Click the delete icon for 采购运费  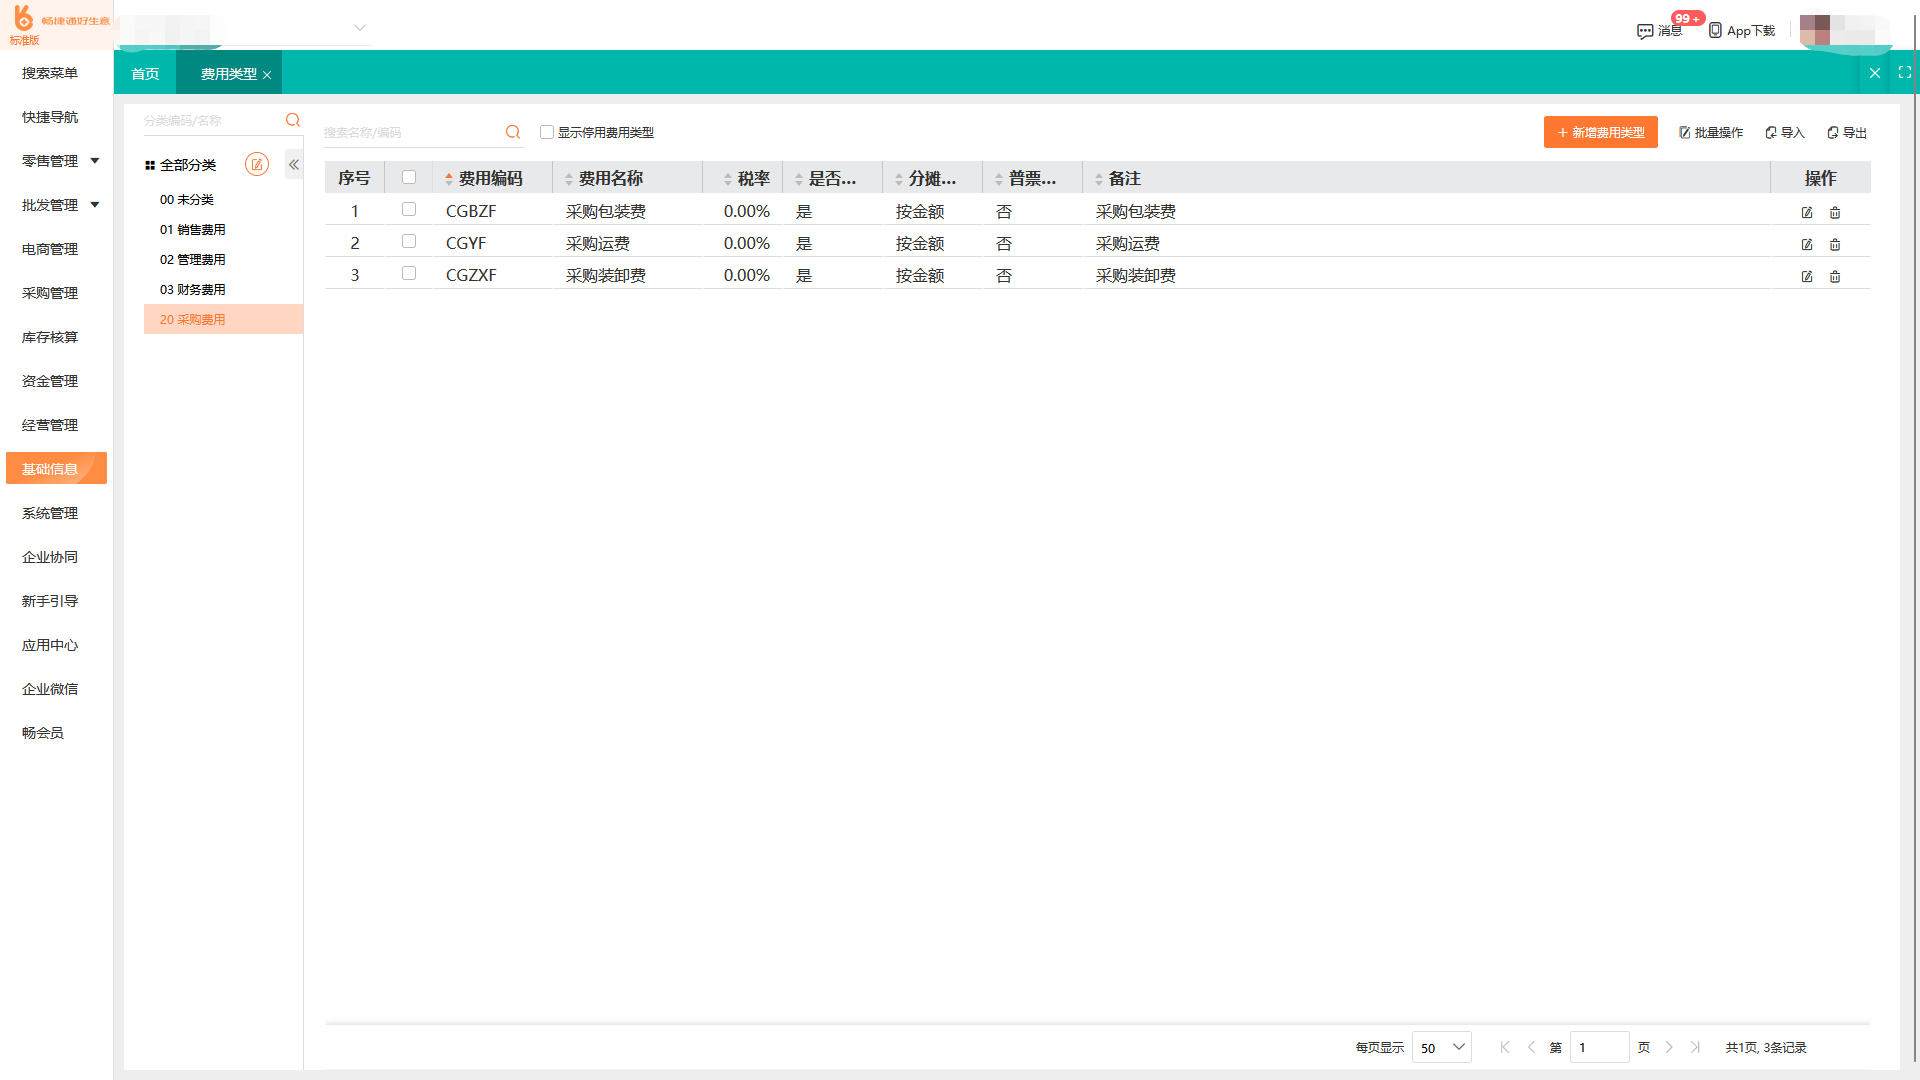[1834, 243]
